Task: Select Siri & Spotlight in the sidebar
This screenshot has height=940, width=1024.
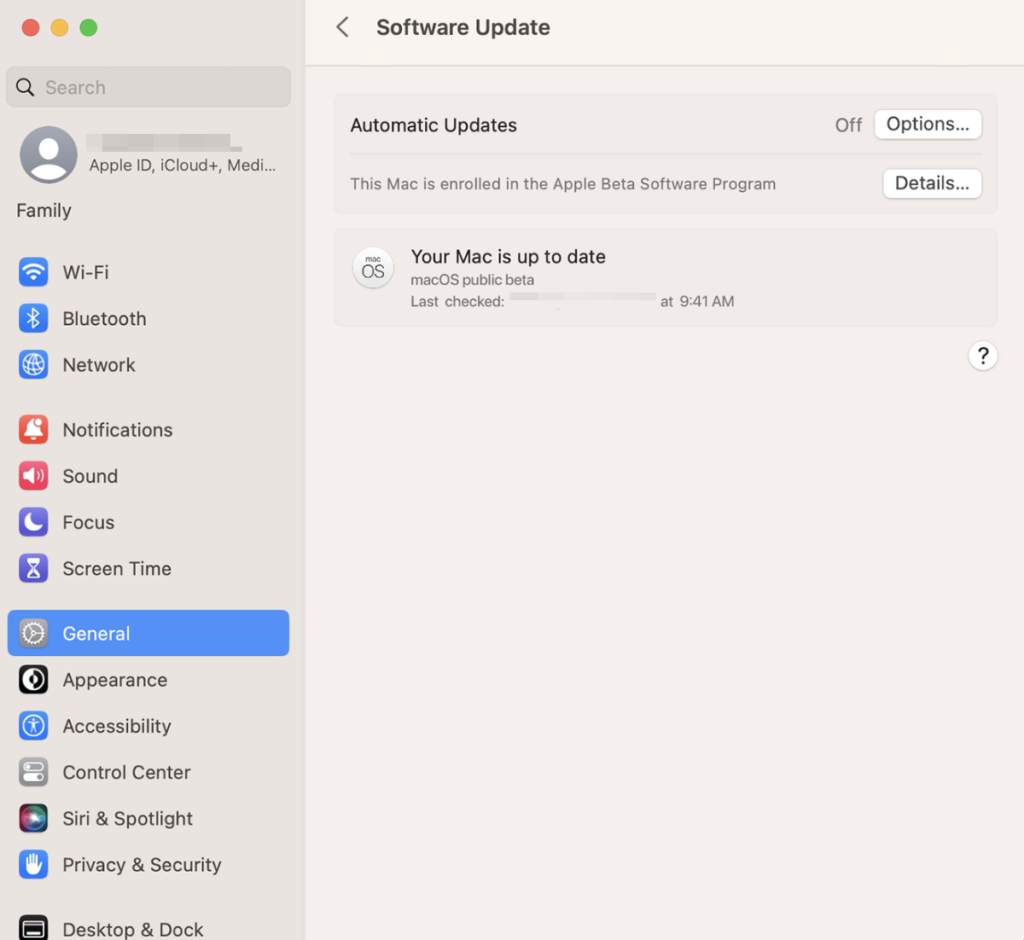Action: 148,818
